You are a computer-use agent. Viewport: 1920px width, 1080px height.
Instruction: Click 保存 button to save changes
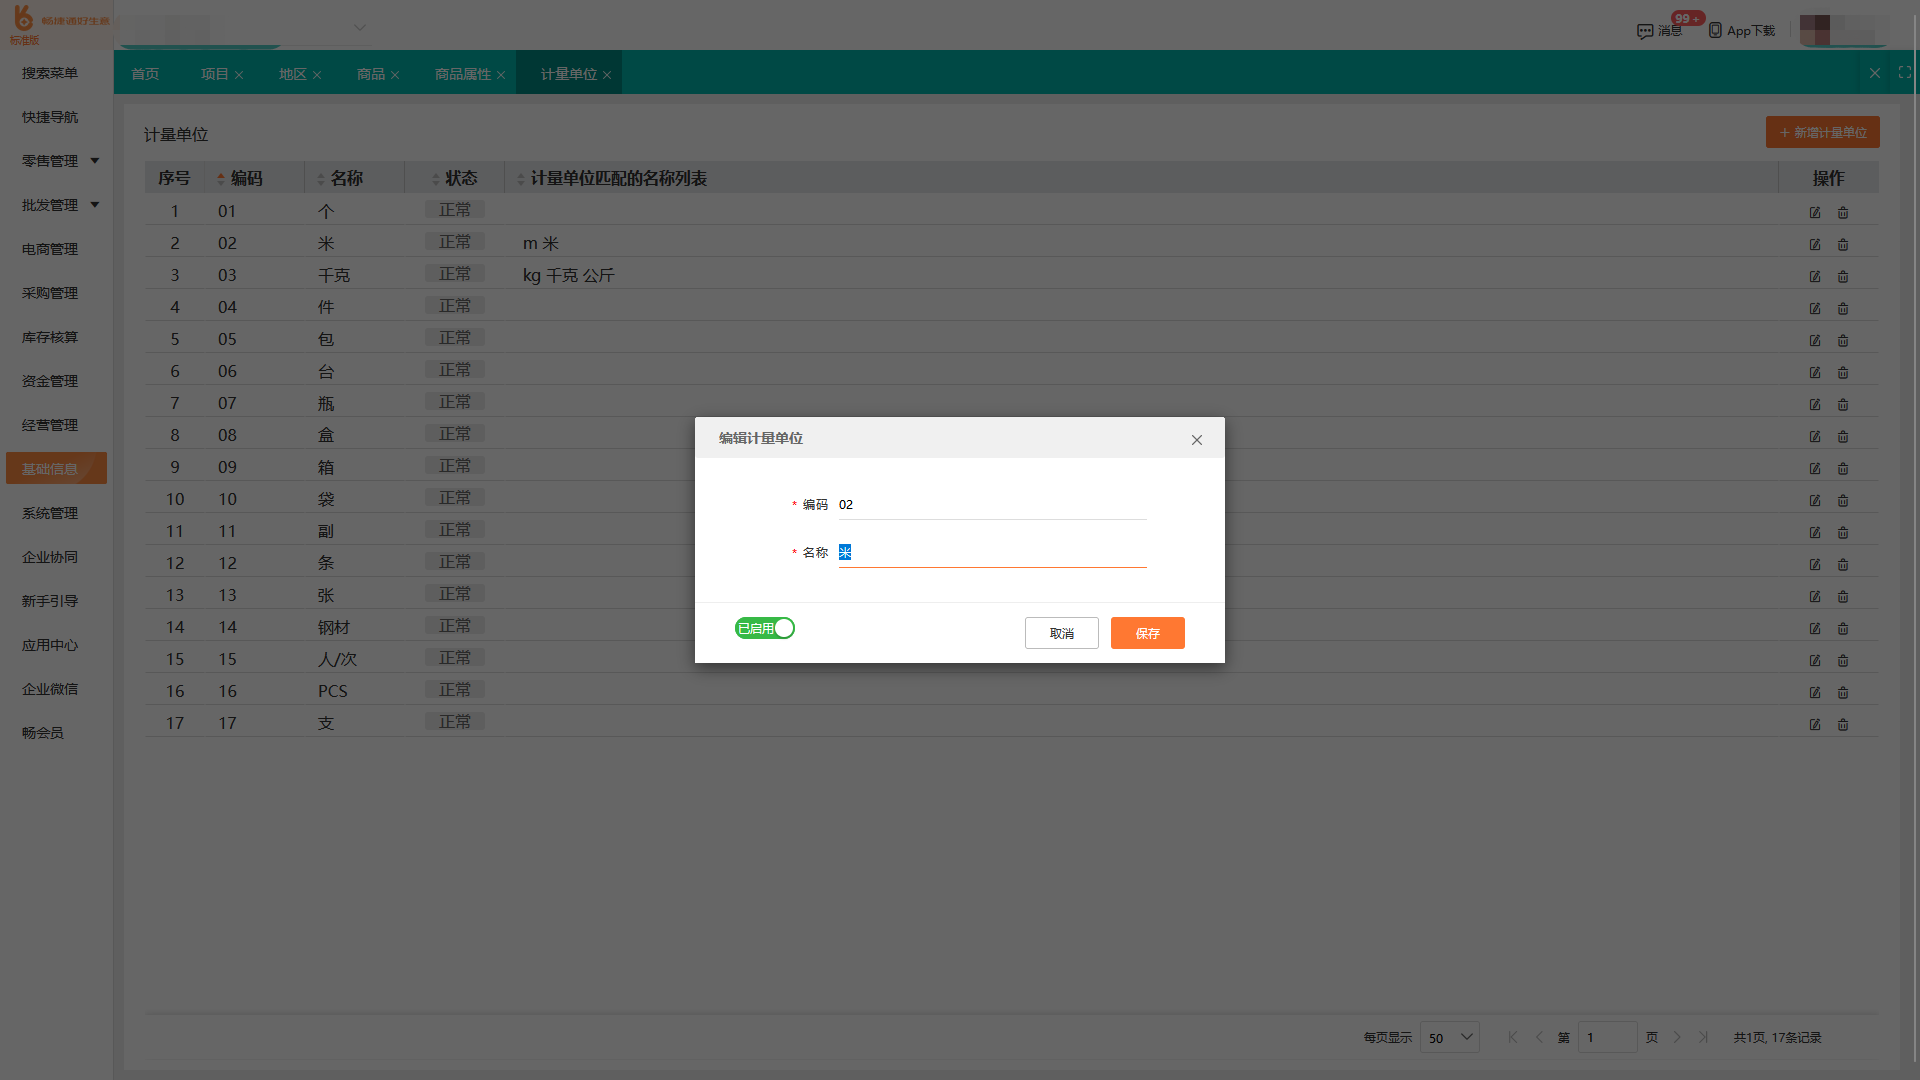pyautogui.click(x=1147, y=633)
